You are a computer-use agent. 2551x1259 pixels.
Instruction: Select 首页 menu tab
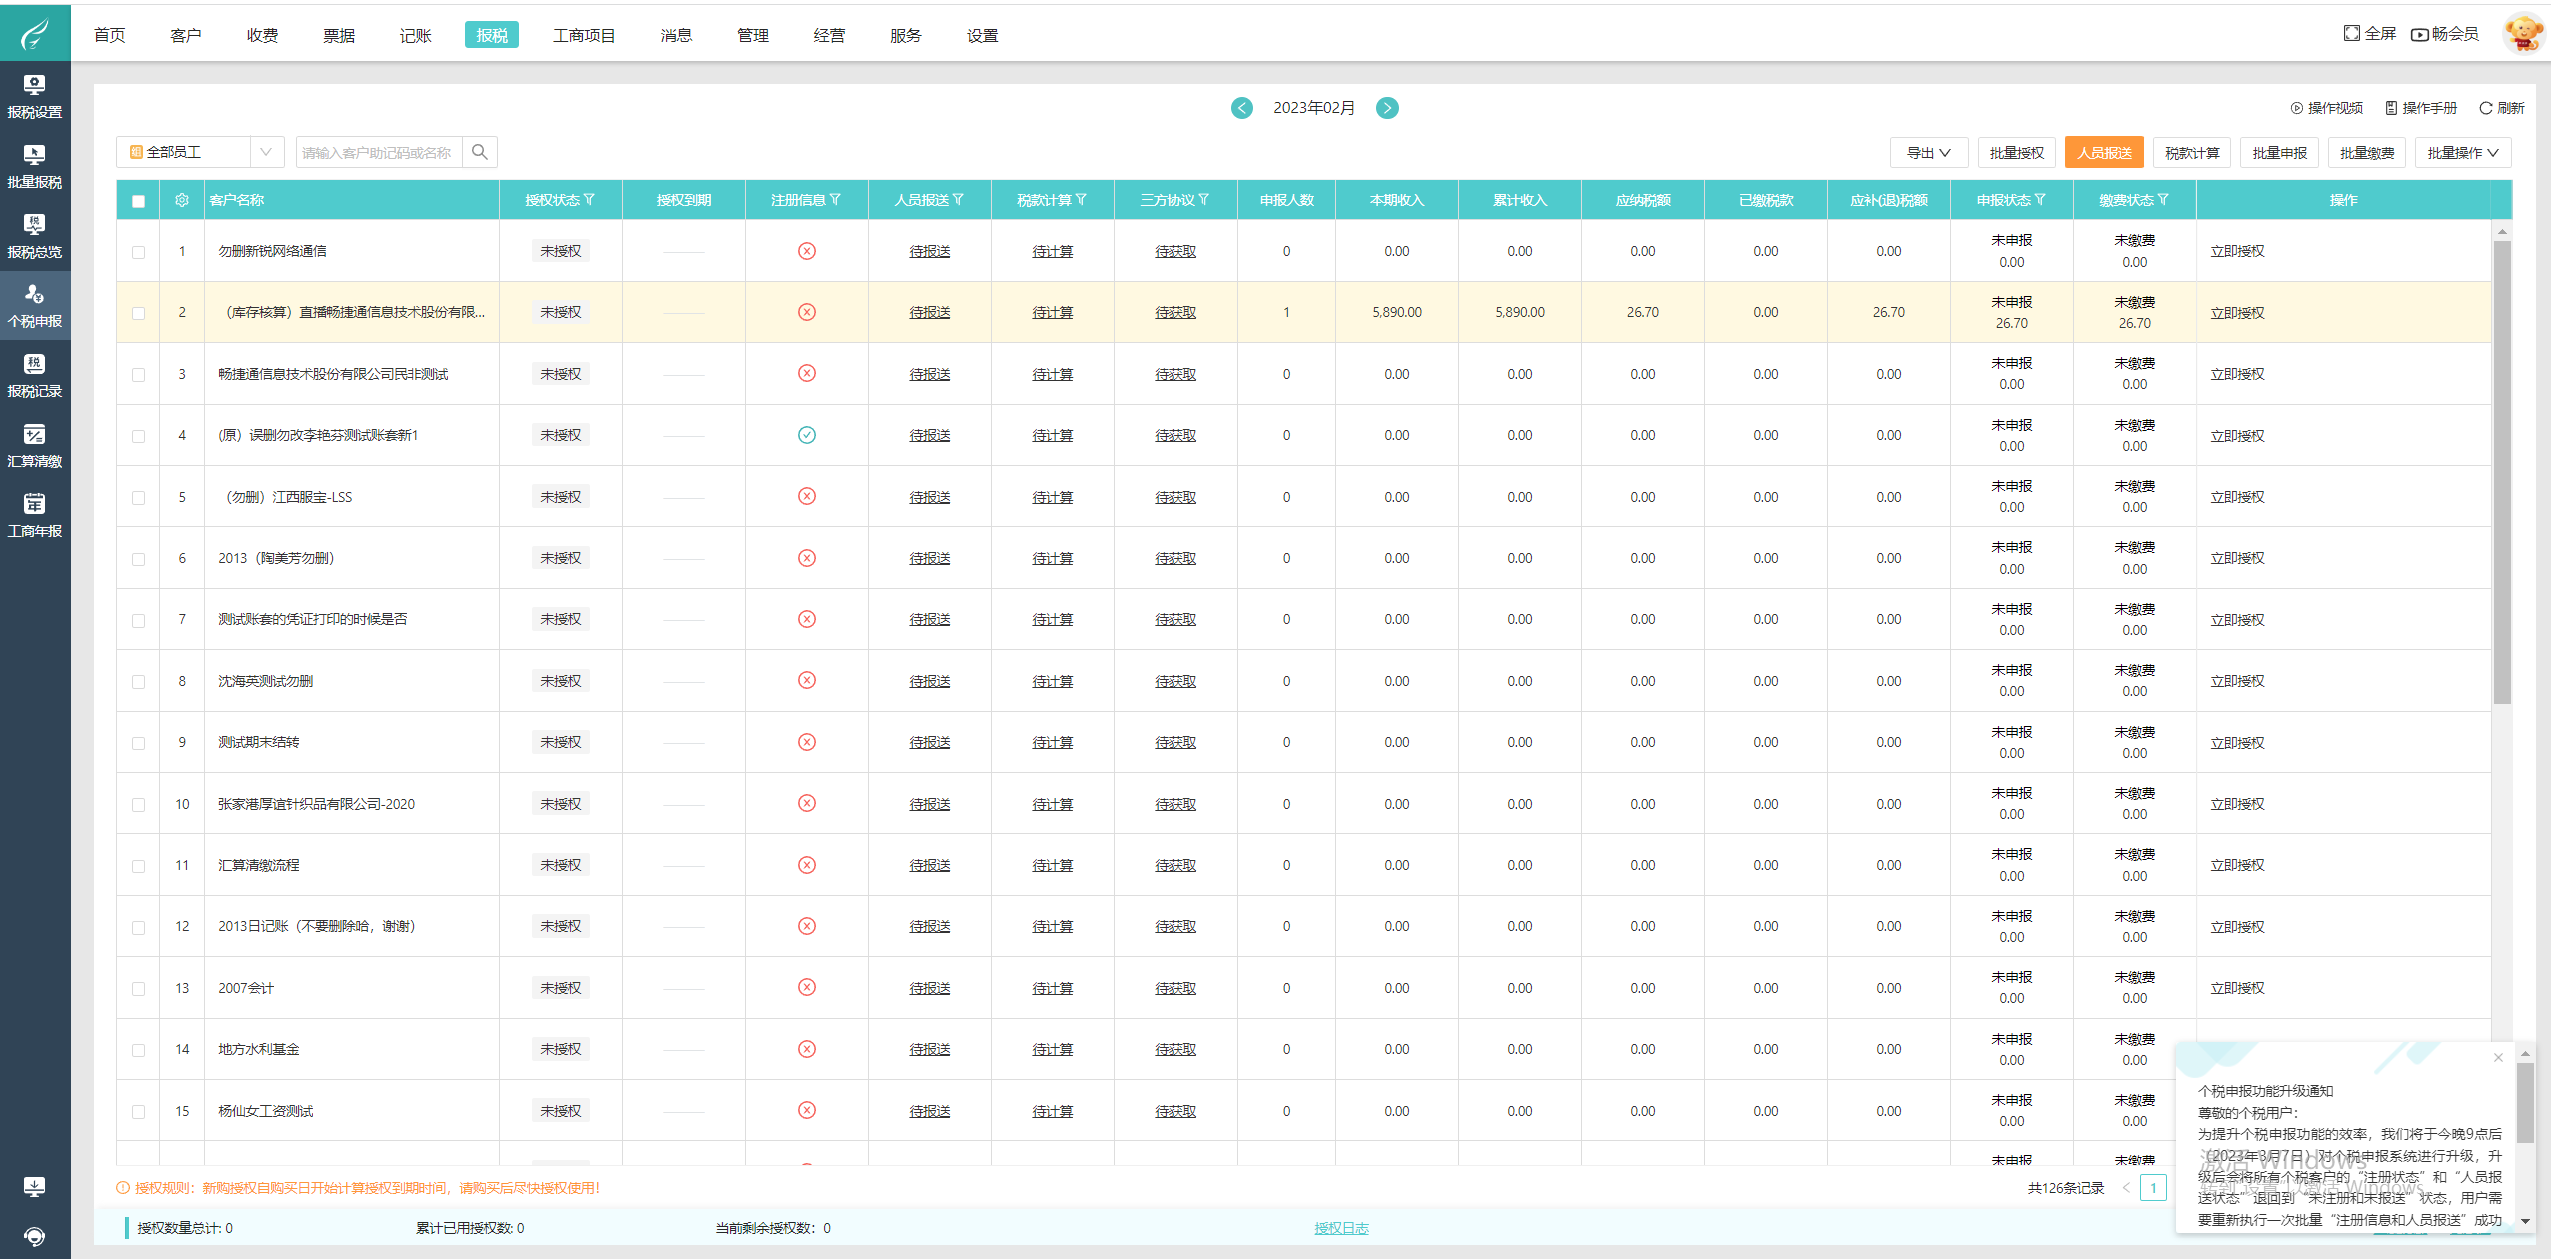(114, 31)
